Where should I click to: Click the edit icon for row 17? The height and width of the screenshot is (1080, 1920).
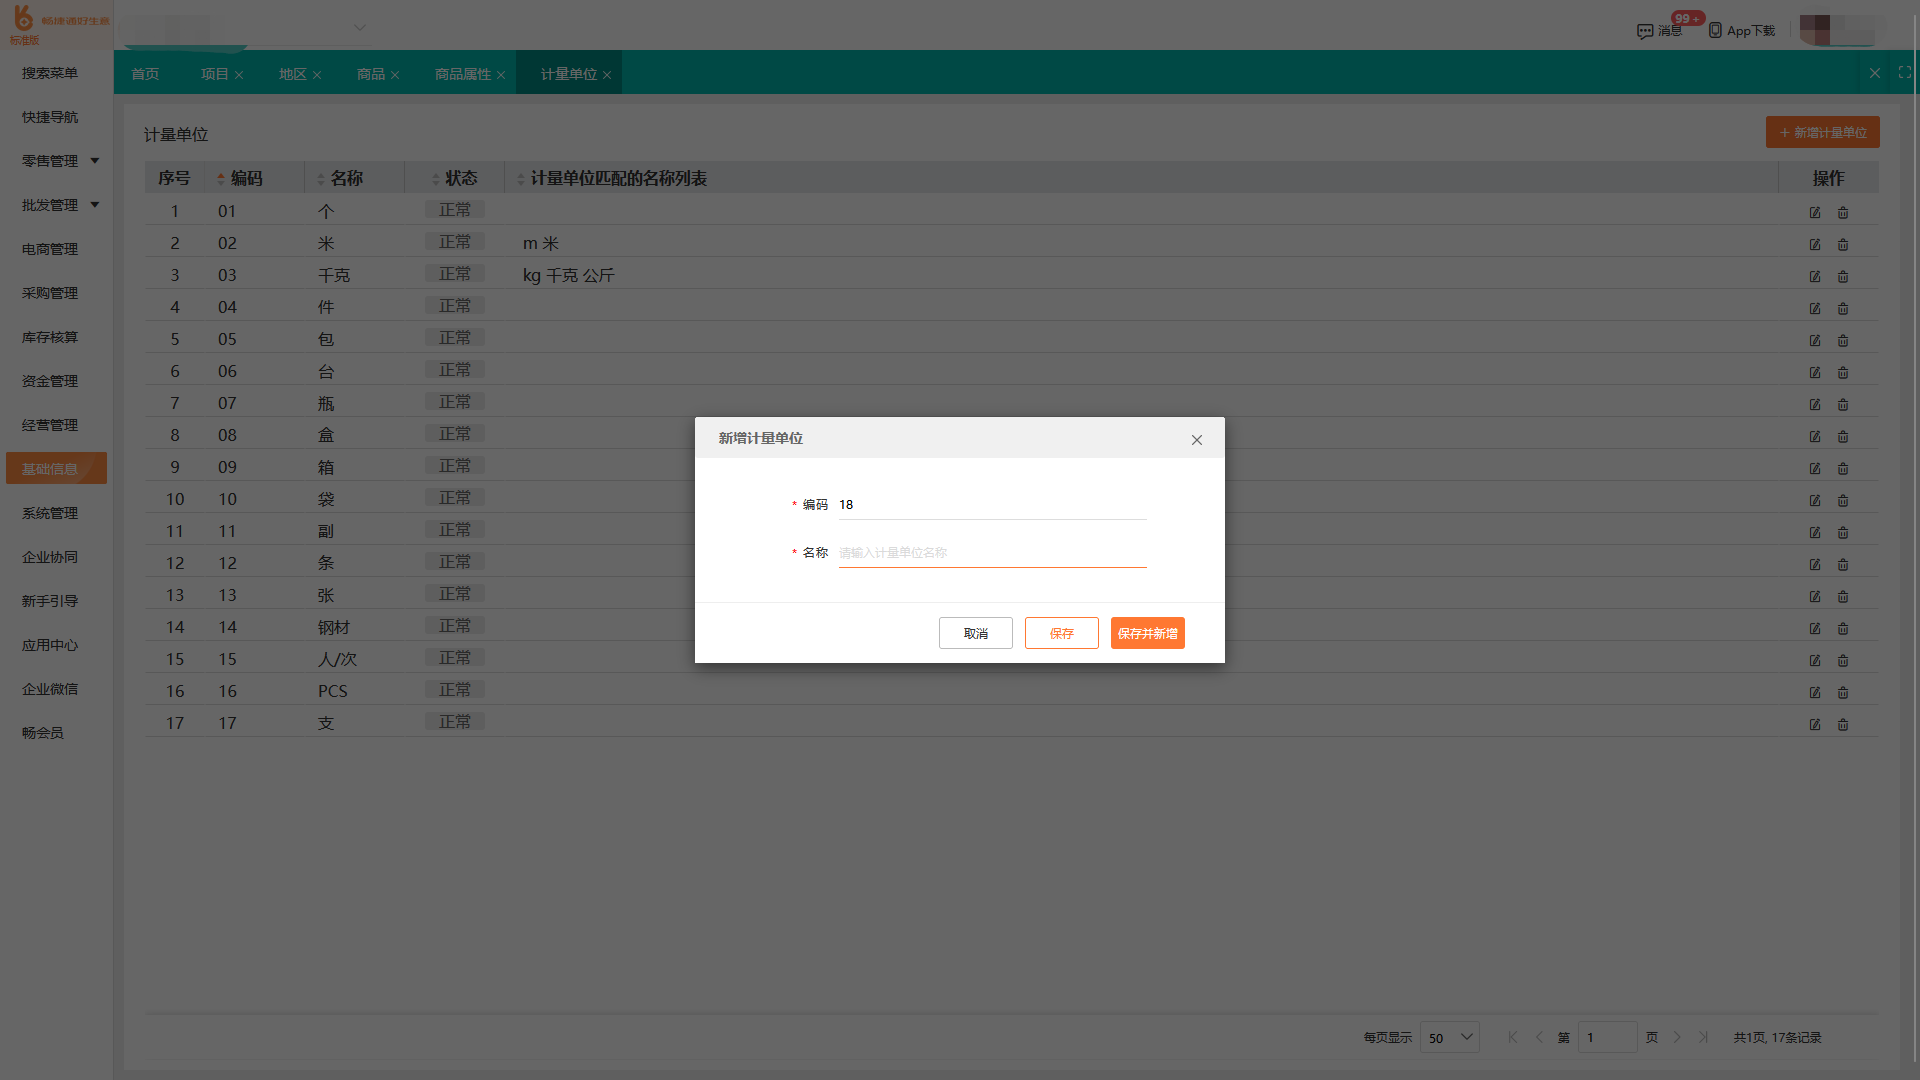pos(1815,724)
